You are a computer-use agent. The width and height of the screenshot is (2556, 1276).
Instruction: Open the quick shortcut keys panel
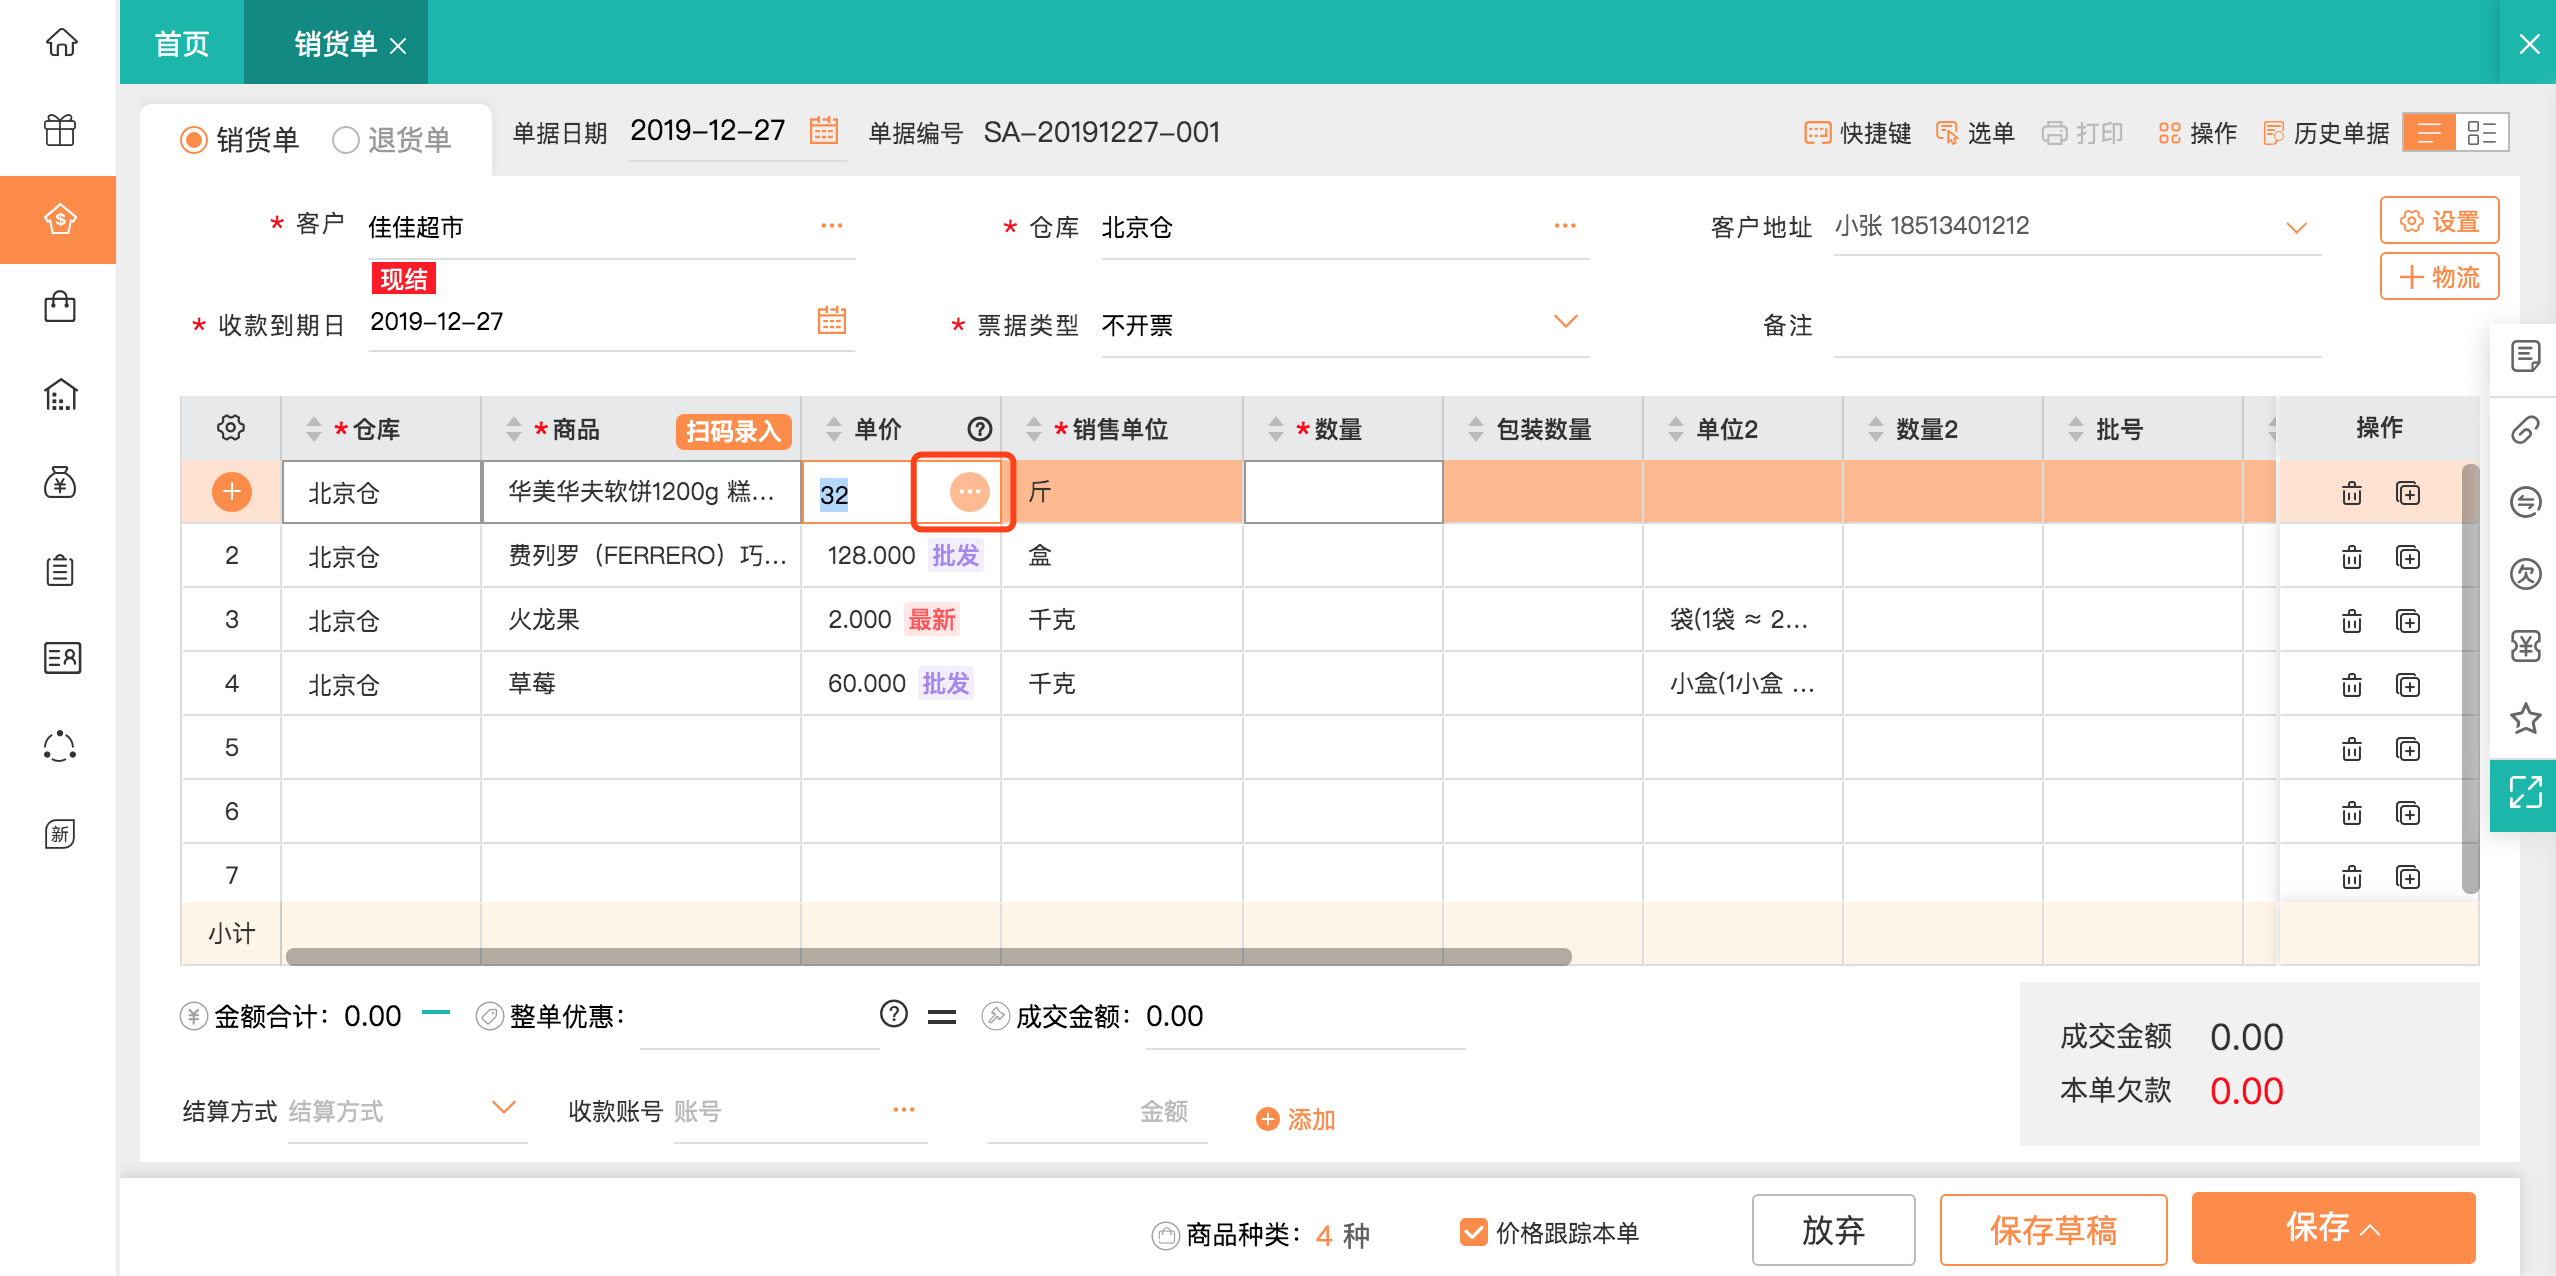click(1858, 134)
